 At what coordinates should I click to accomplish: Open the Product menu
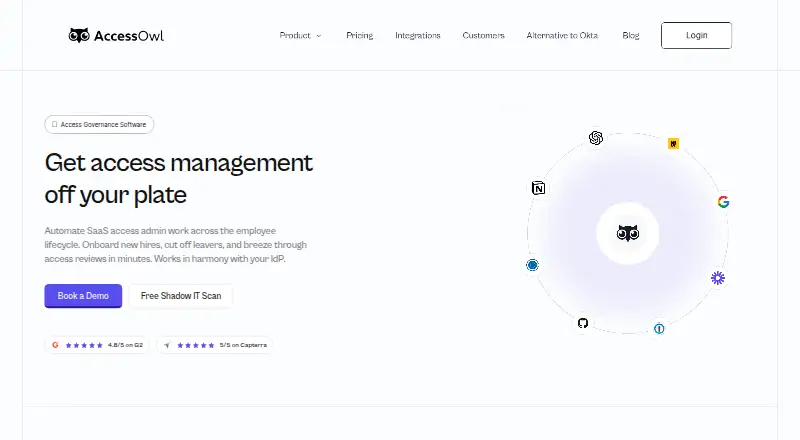click(x=301, y=35)
